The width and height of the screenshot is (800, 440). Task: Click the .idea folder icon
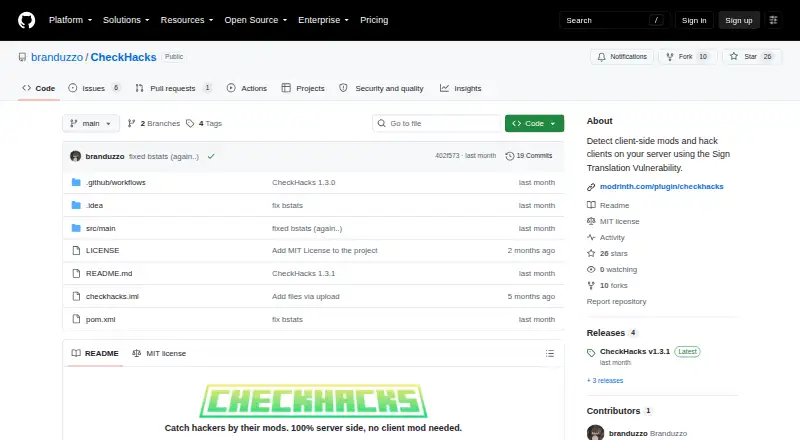point(76,205)
